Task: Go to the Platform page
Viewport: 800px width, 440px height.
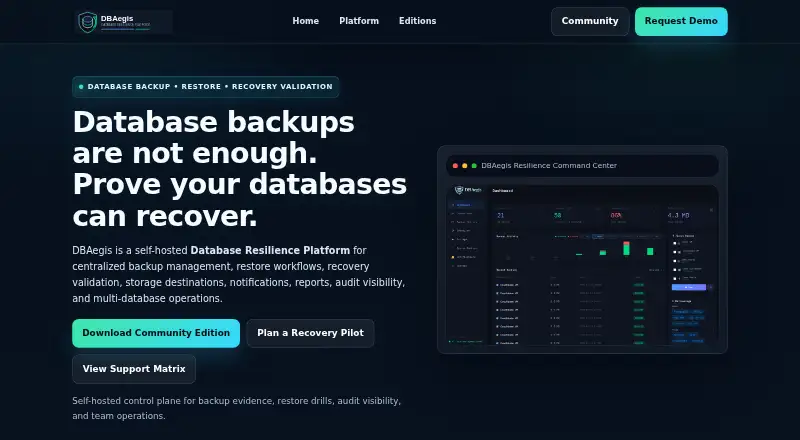Action: [359, 21]
